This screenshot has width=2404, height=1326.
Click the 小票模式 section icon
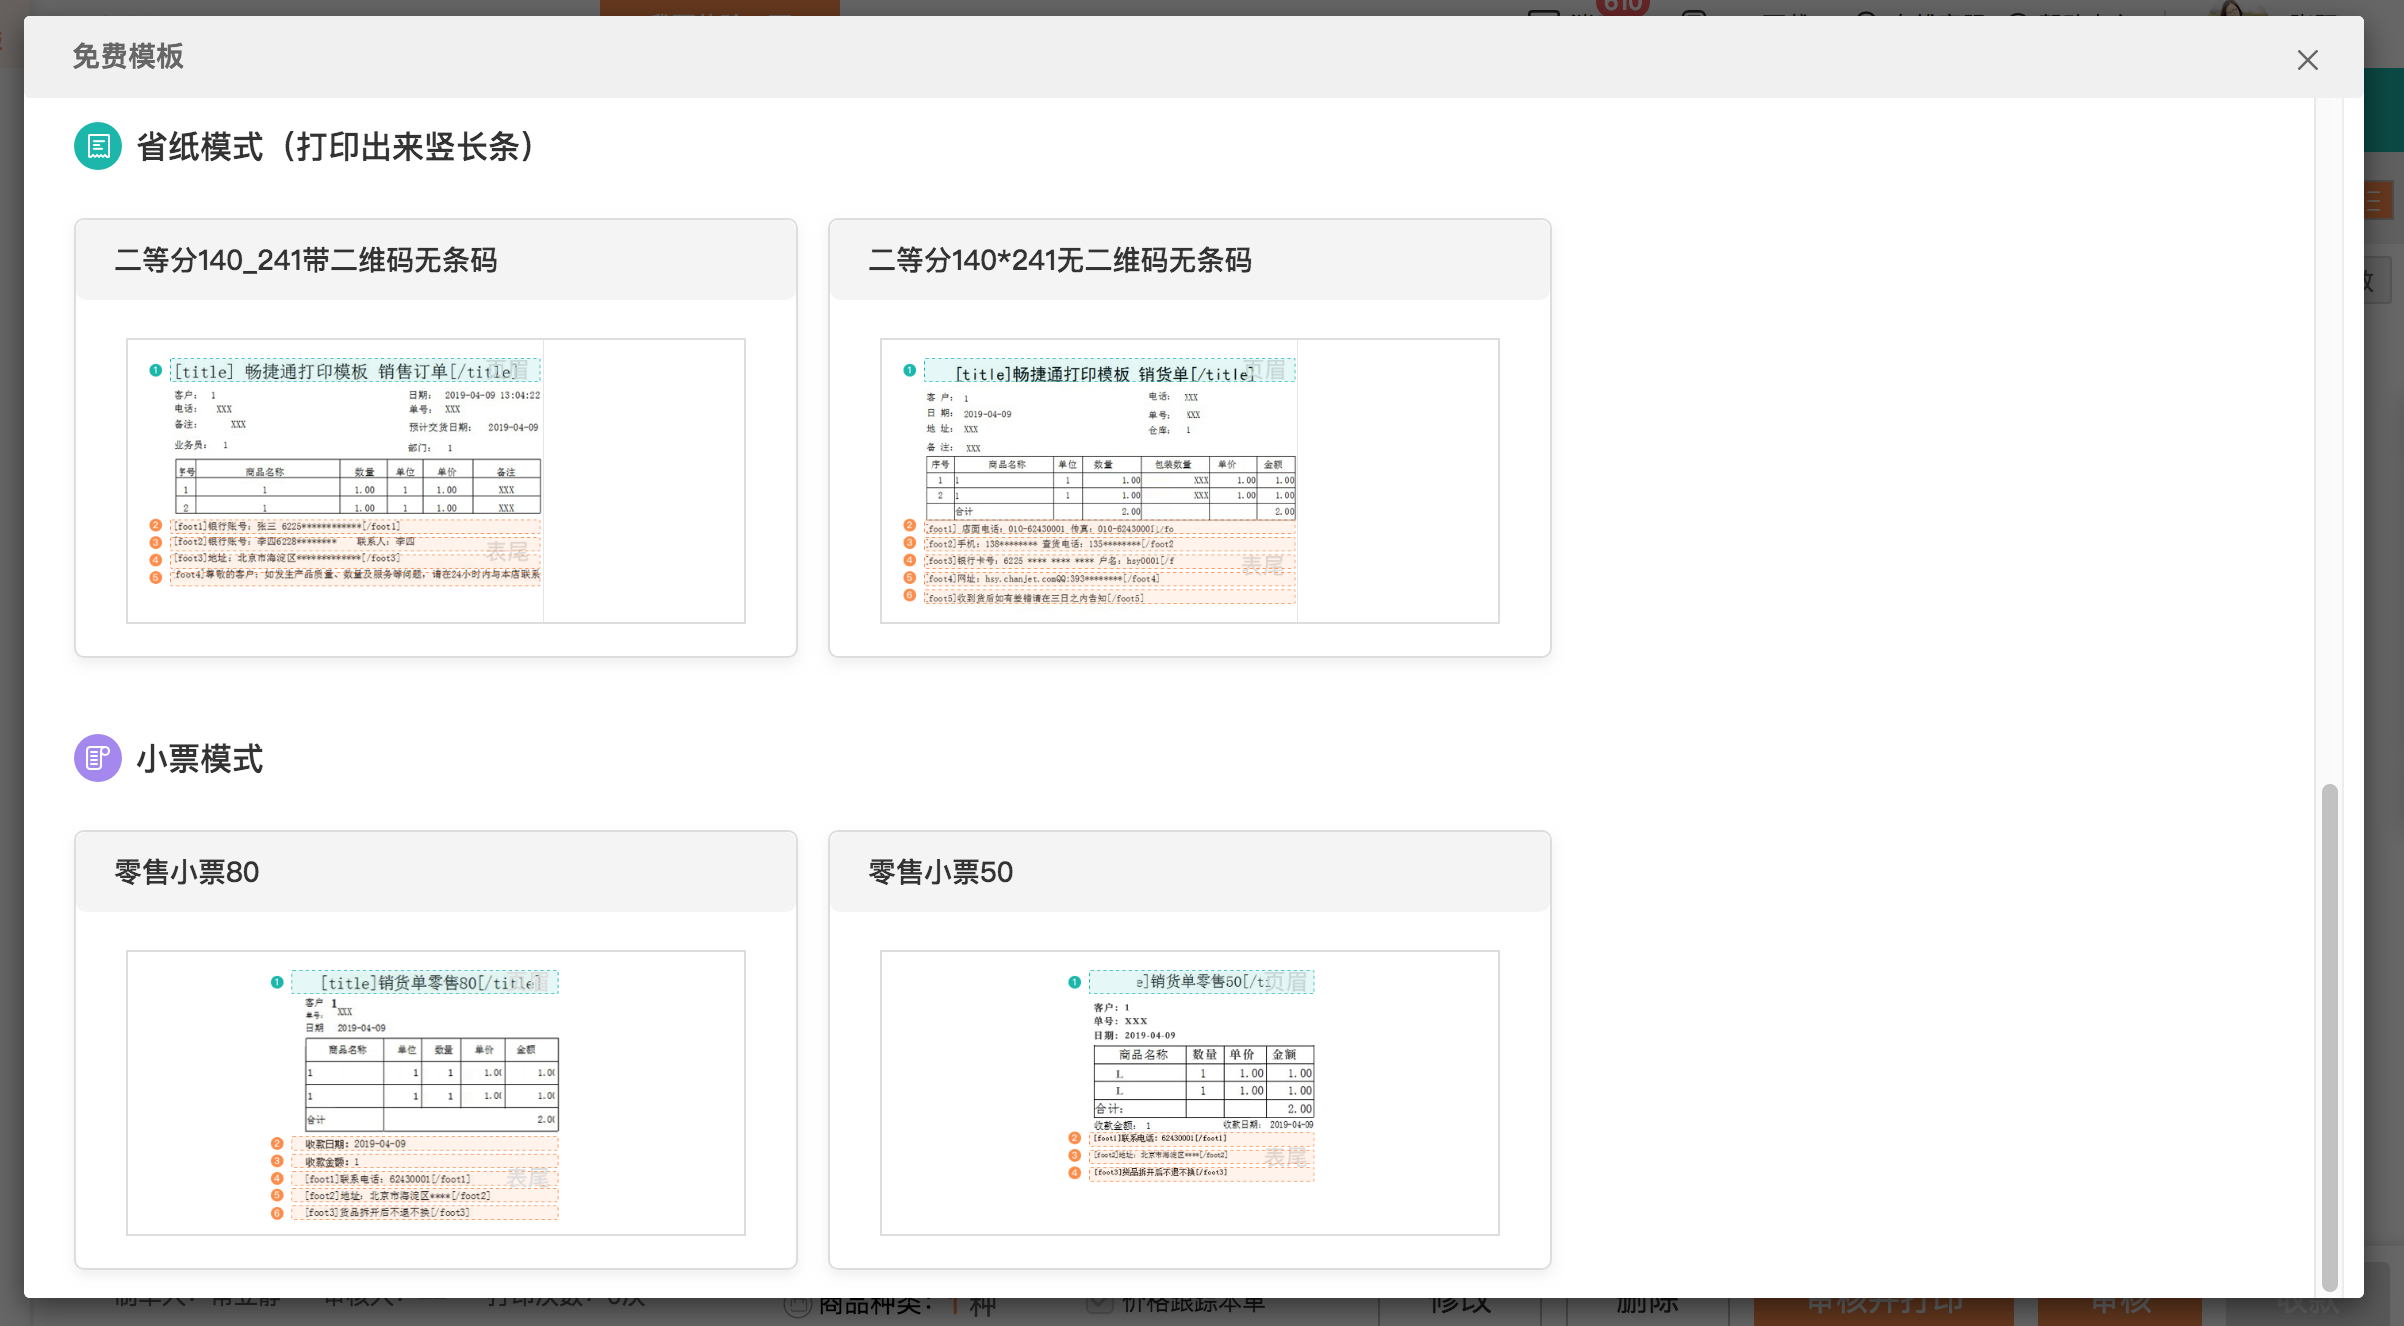(96, 758)
